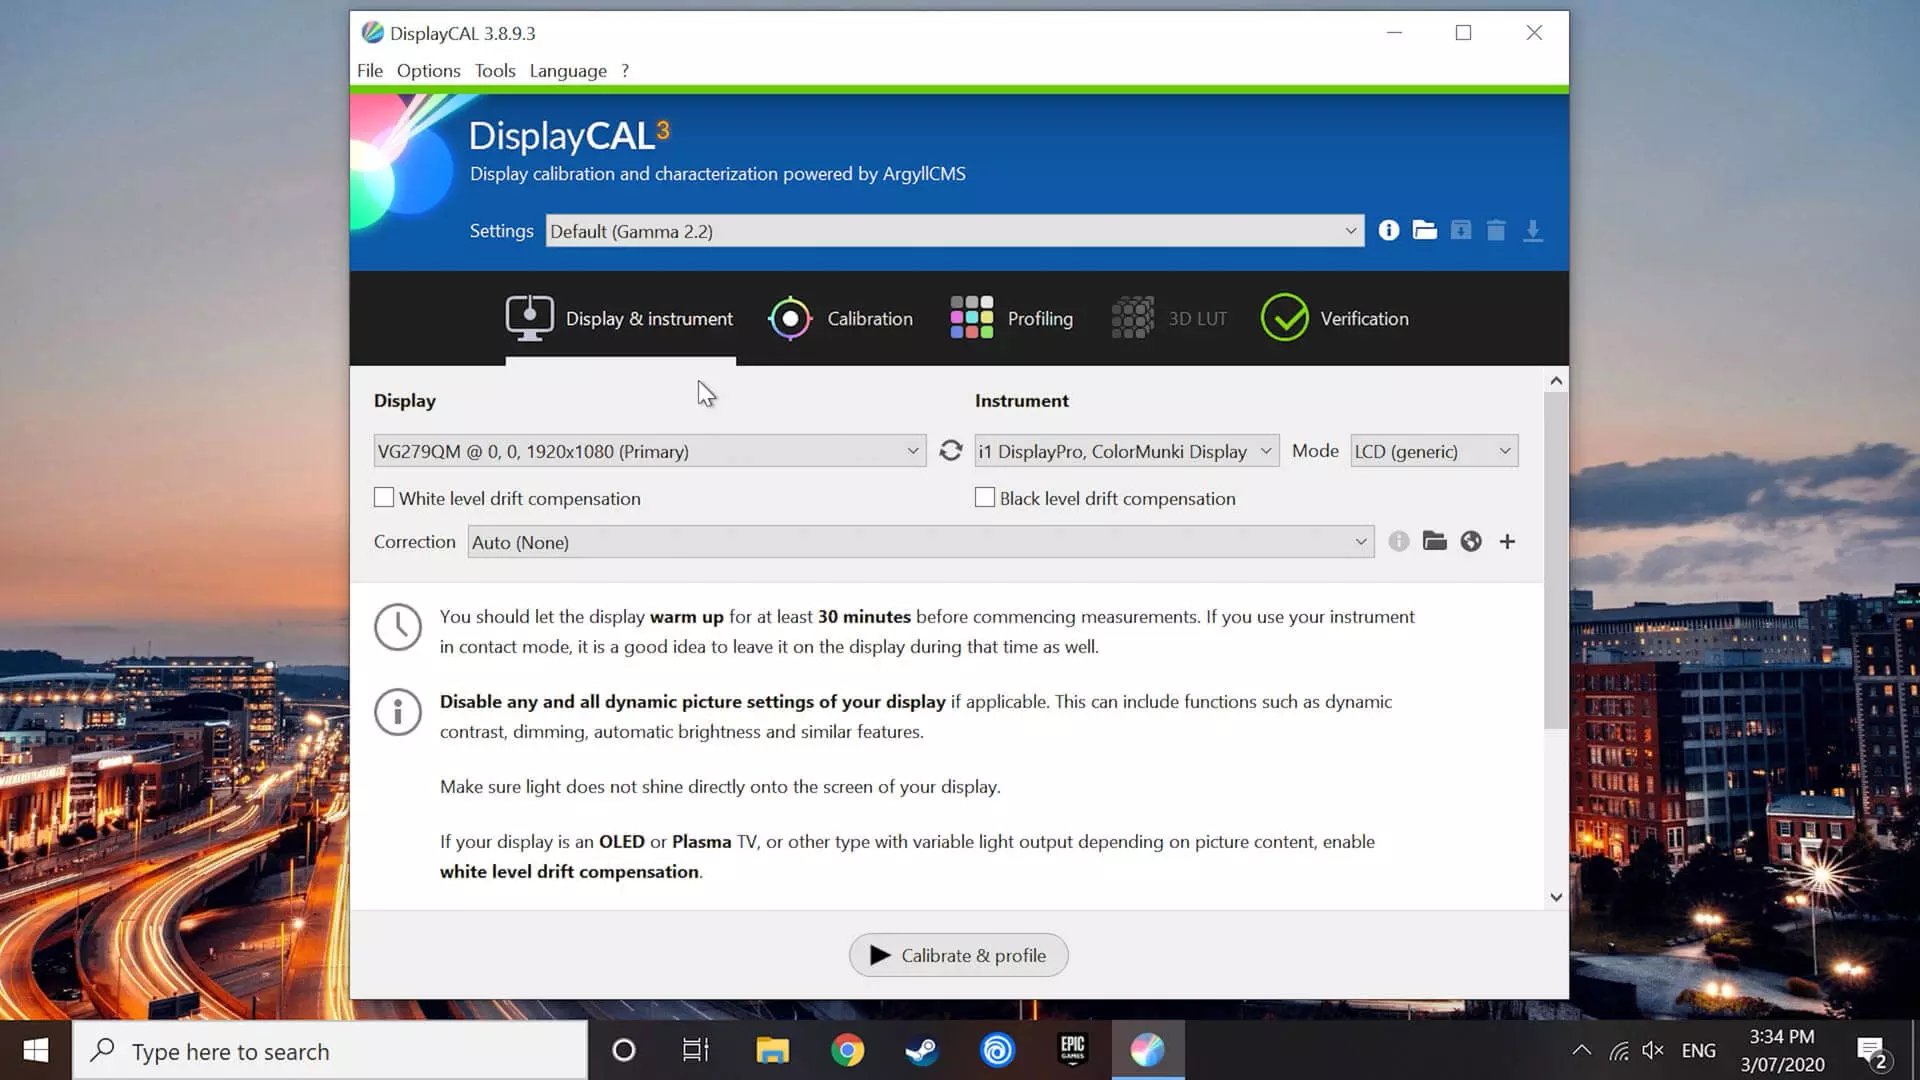Enable Black level drift compensation checkbox
Screen dimensions: 1920x1080
coord(985,497)
